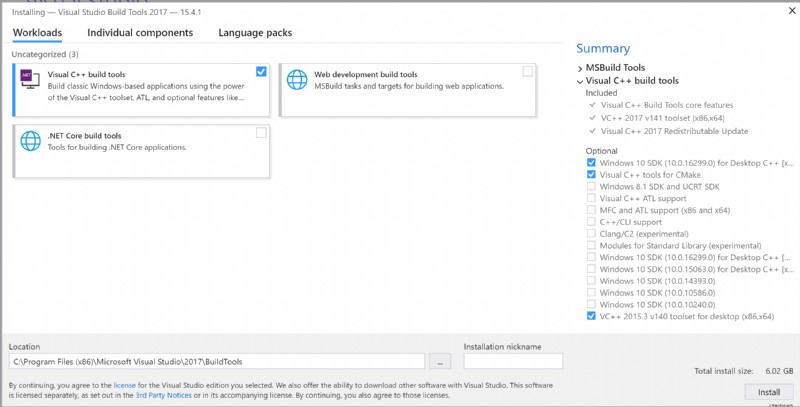Check Visual C++ ATL support option
Image resolution: width=800 pixels, height=407 pixels.
pyautogui.click(x=592, y=198)
